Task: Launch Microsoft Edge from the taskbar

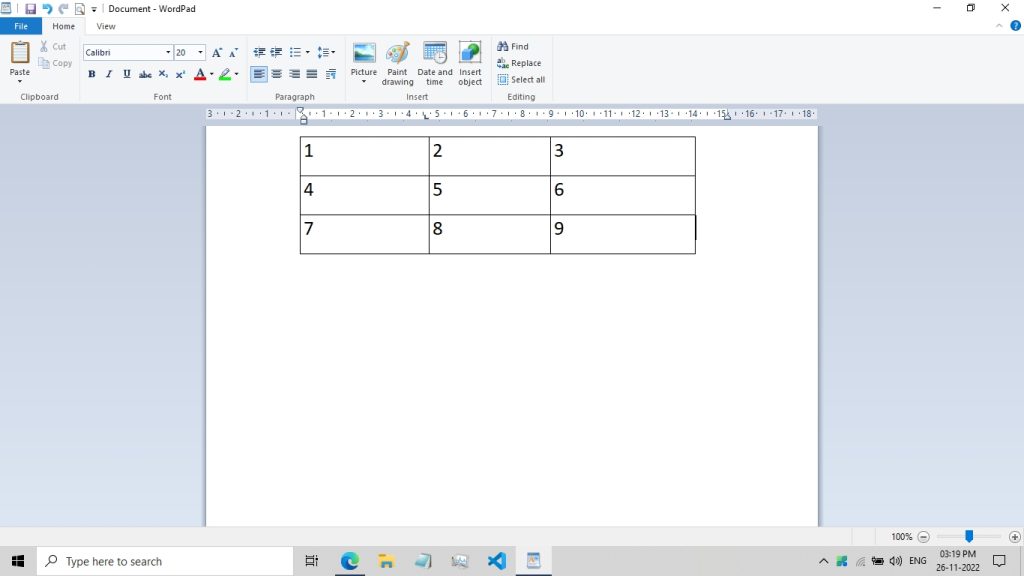Action: pyautogui.click(x=349, y=561)
